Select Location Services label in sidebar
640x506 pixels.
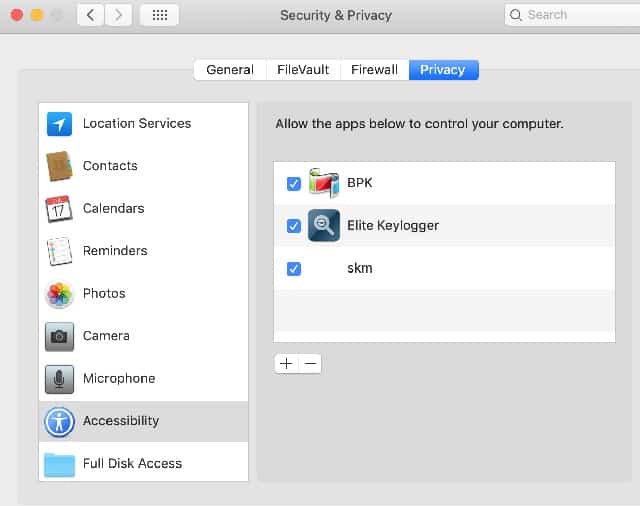(137, 123)
